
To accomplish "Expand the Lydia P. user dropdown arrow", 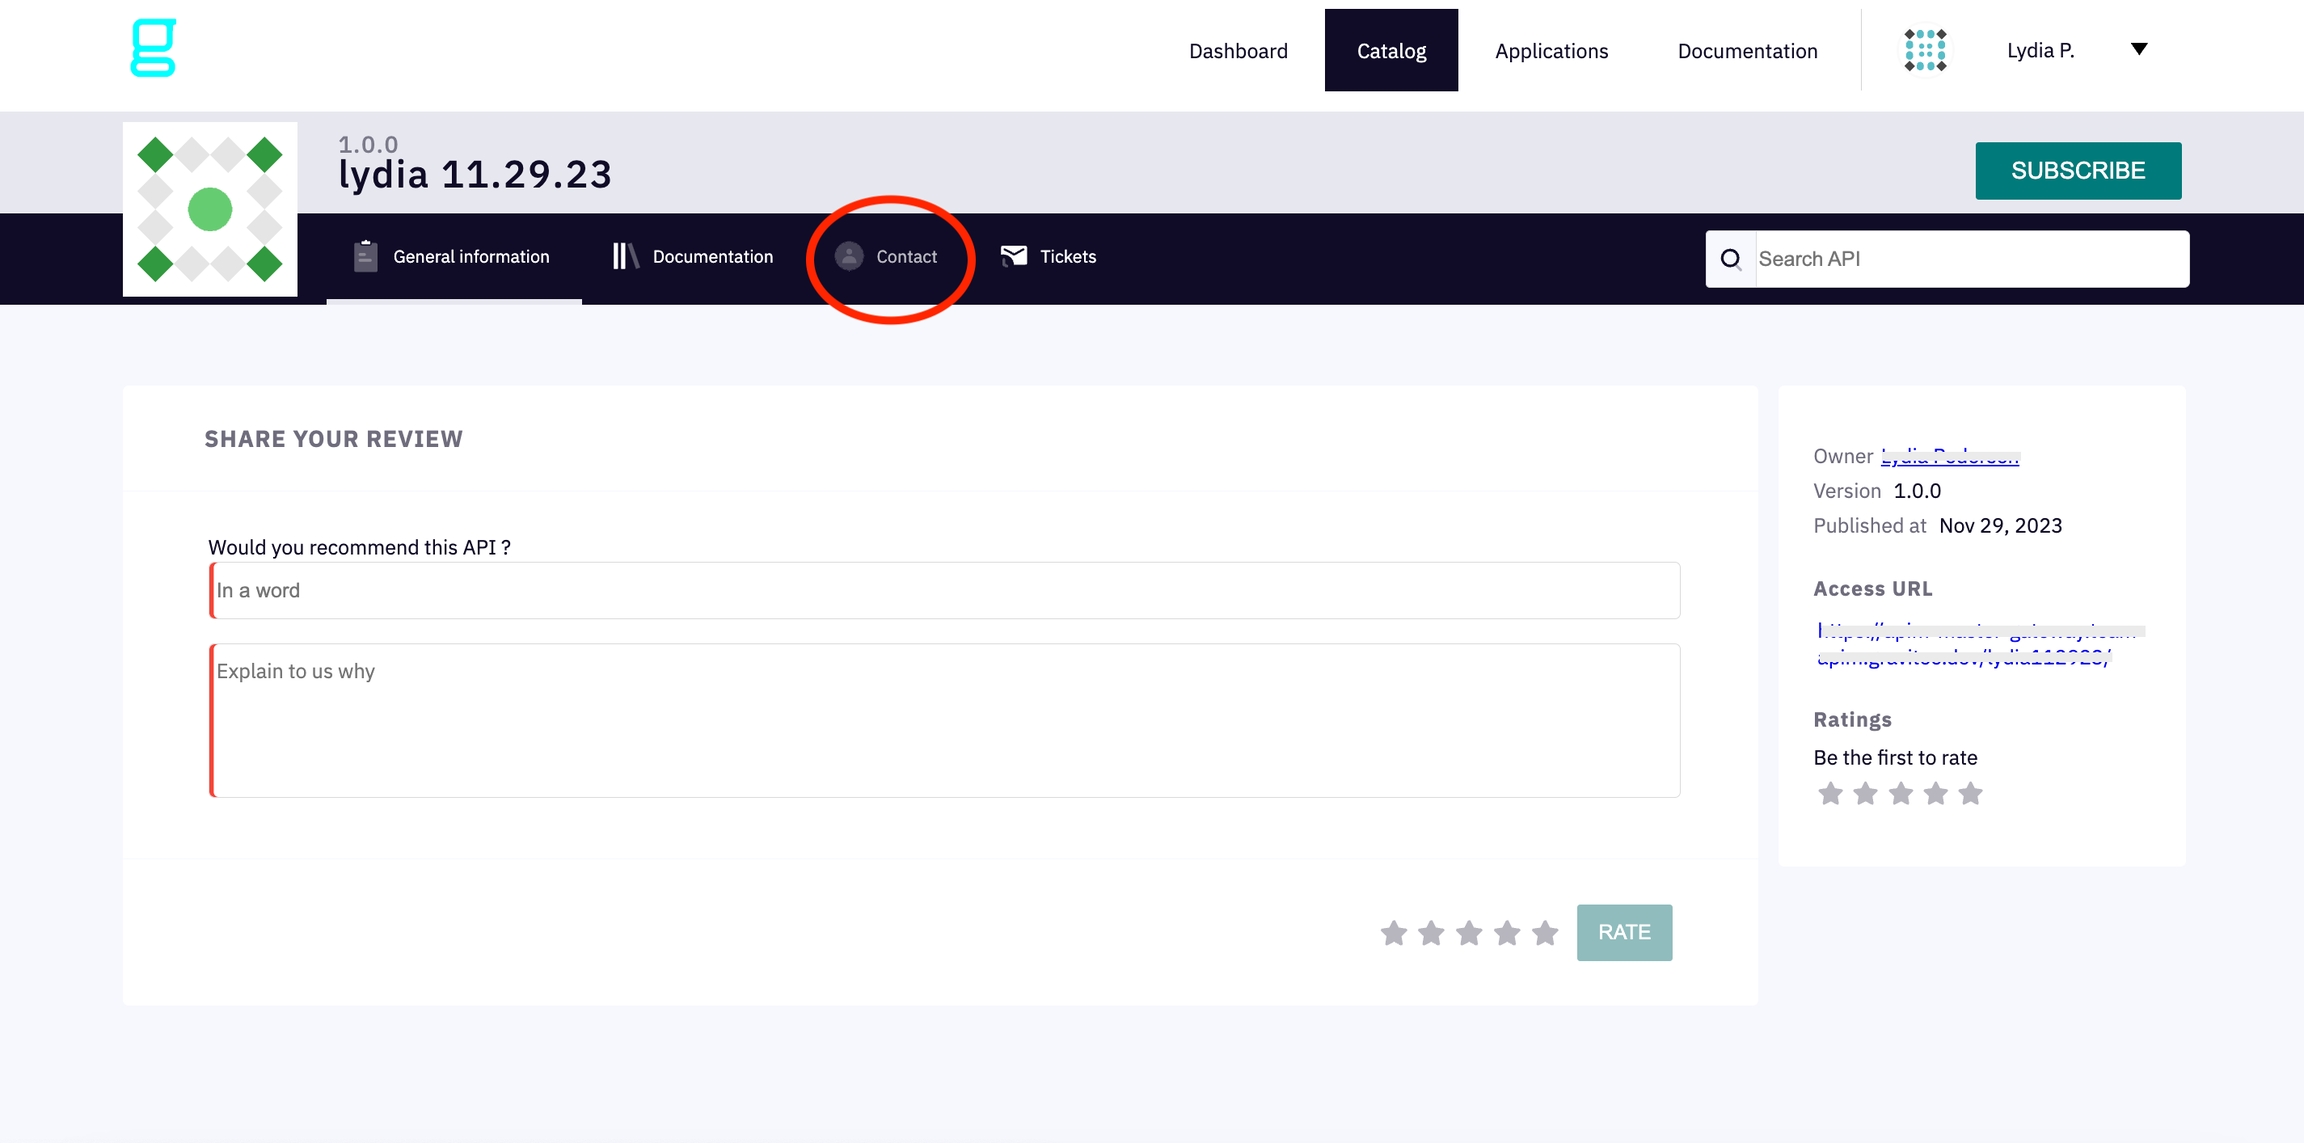I will [x=2139, y=49].
